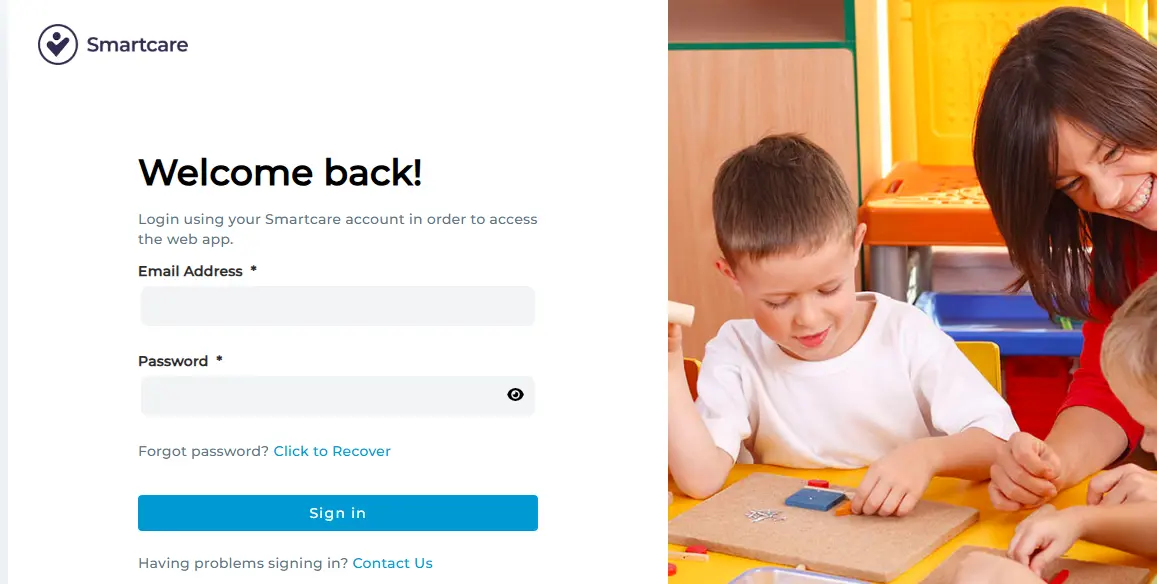Click the Smartcare wordmark text
The width and height of the screenshot is (1157, 584).
(137, 45)
